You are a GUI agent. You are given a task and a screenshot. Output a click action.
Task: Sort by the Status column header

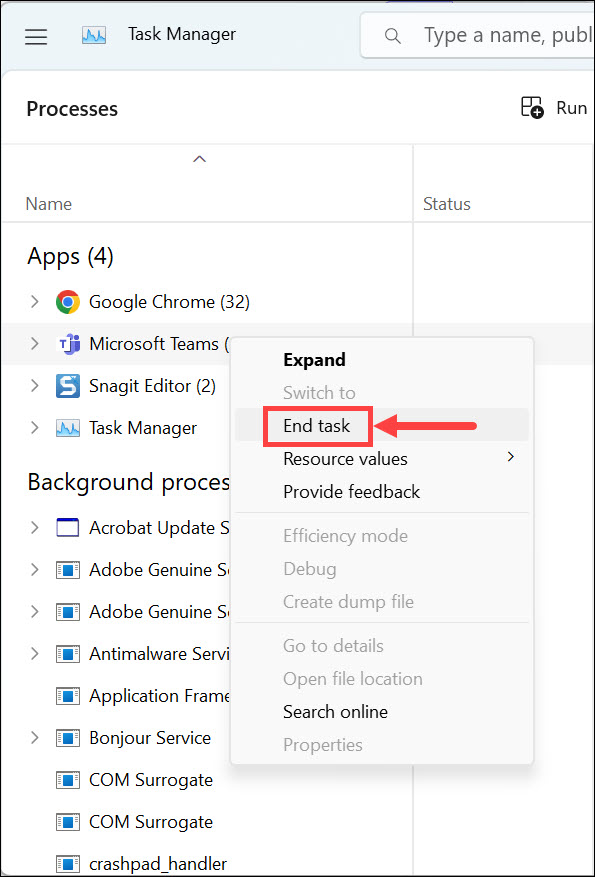[x=447, y=204]
